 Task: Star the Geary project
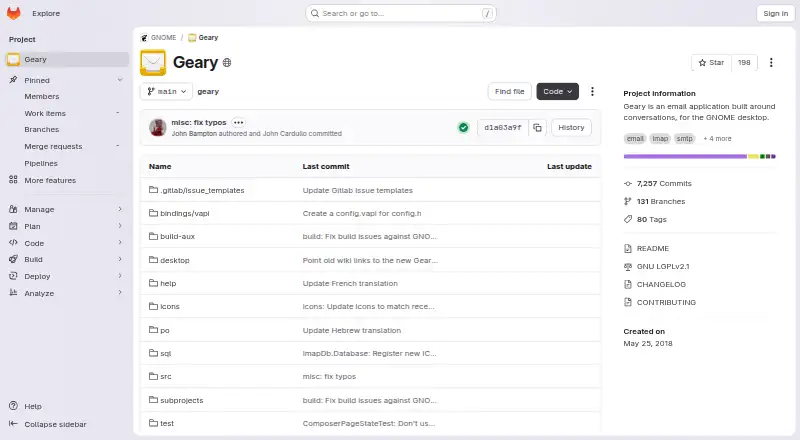pos(711,62)
